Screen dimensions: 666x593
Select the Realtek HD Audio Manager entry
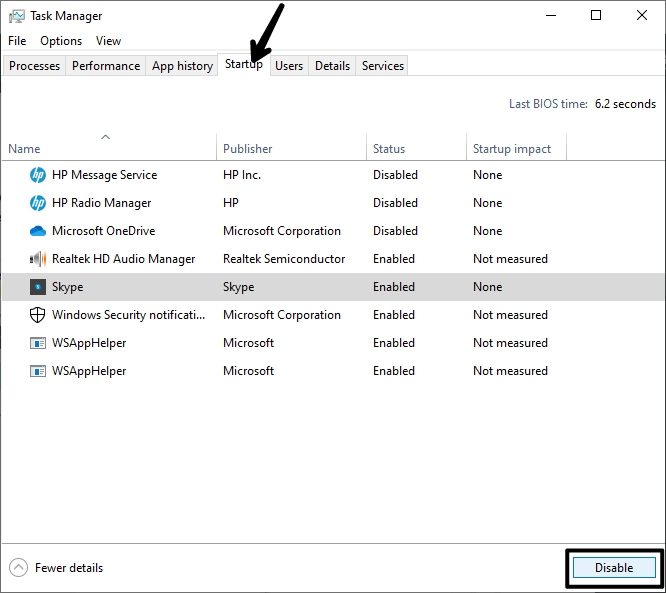pos(124,259)
